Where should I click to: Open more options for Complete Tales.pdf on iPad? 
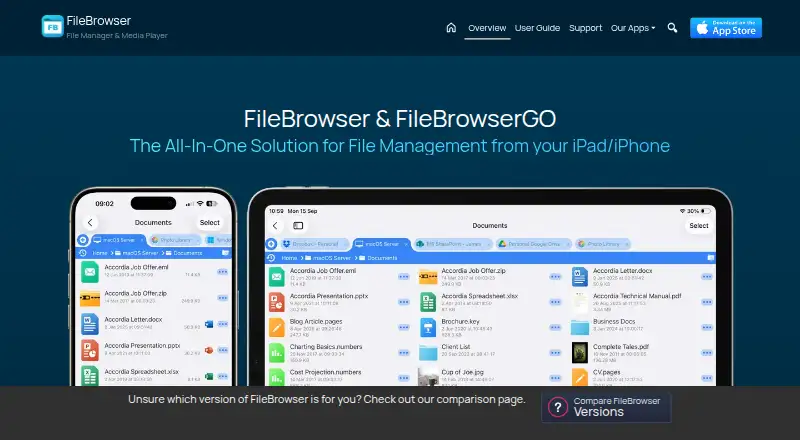tap(707, 353)
